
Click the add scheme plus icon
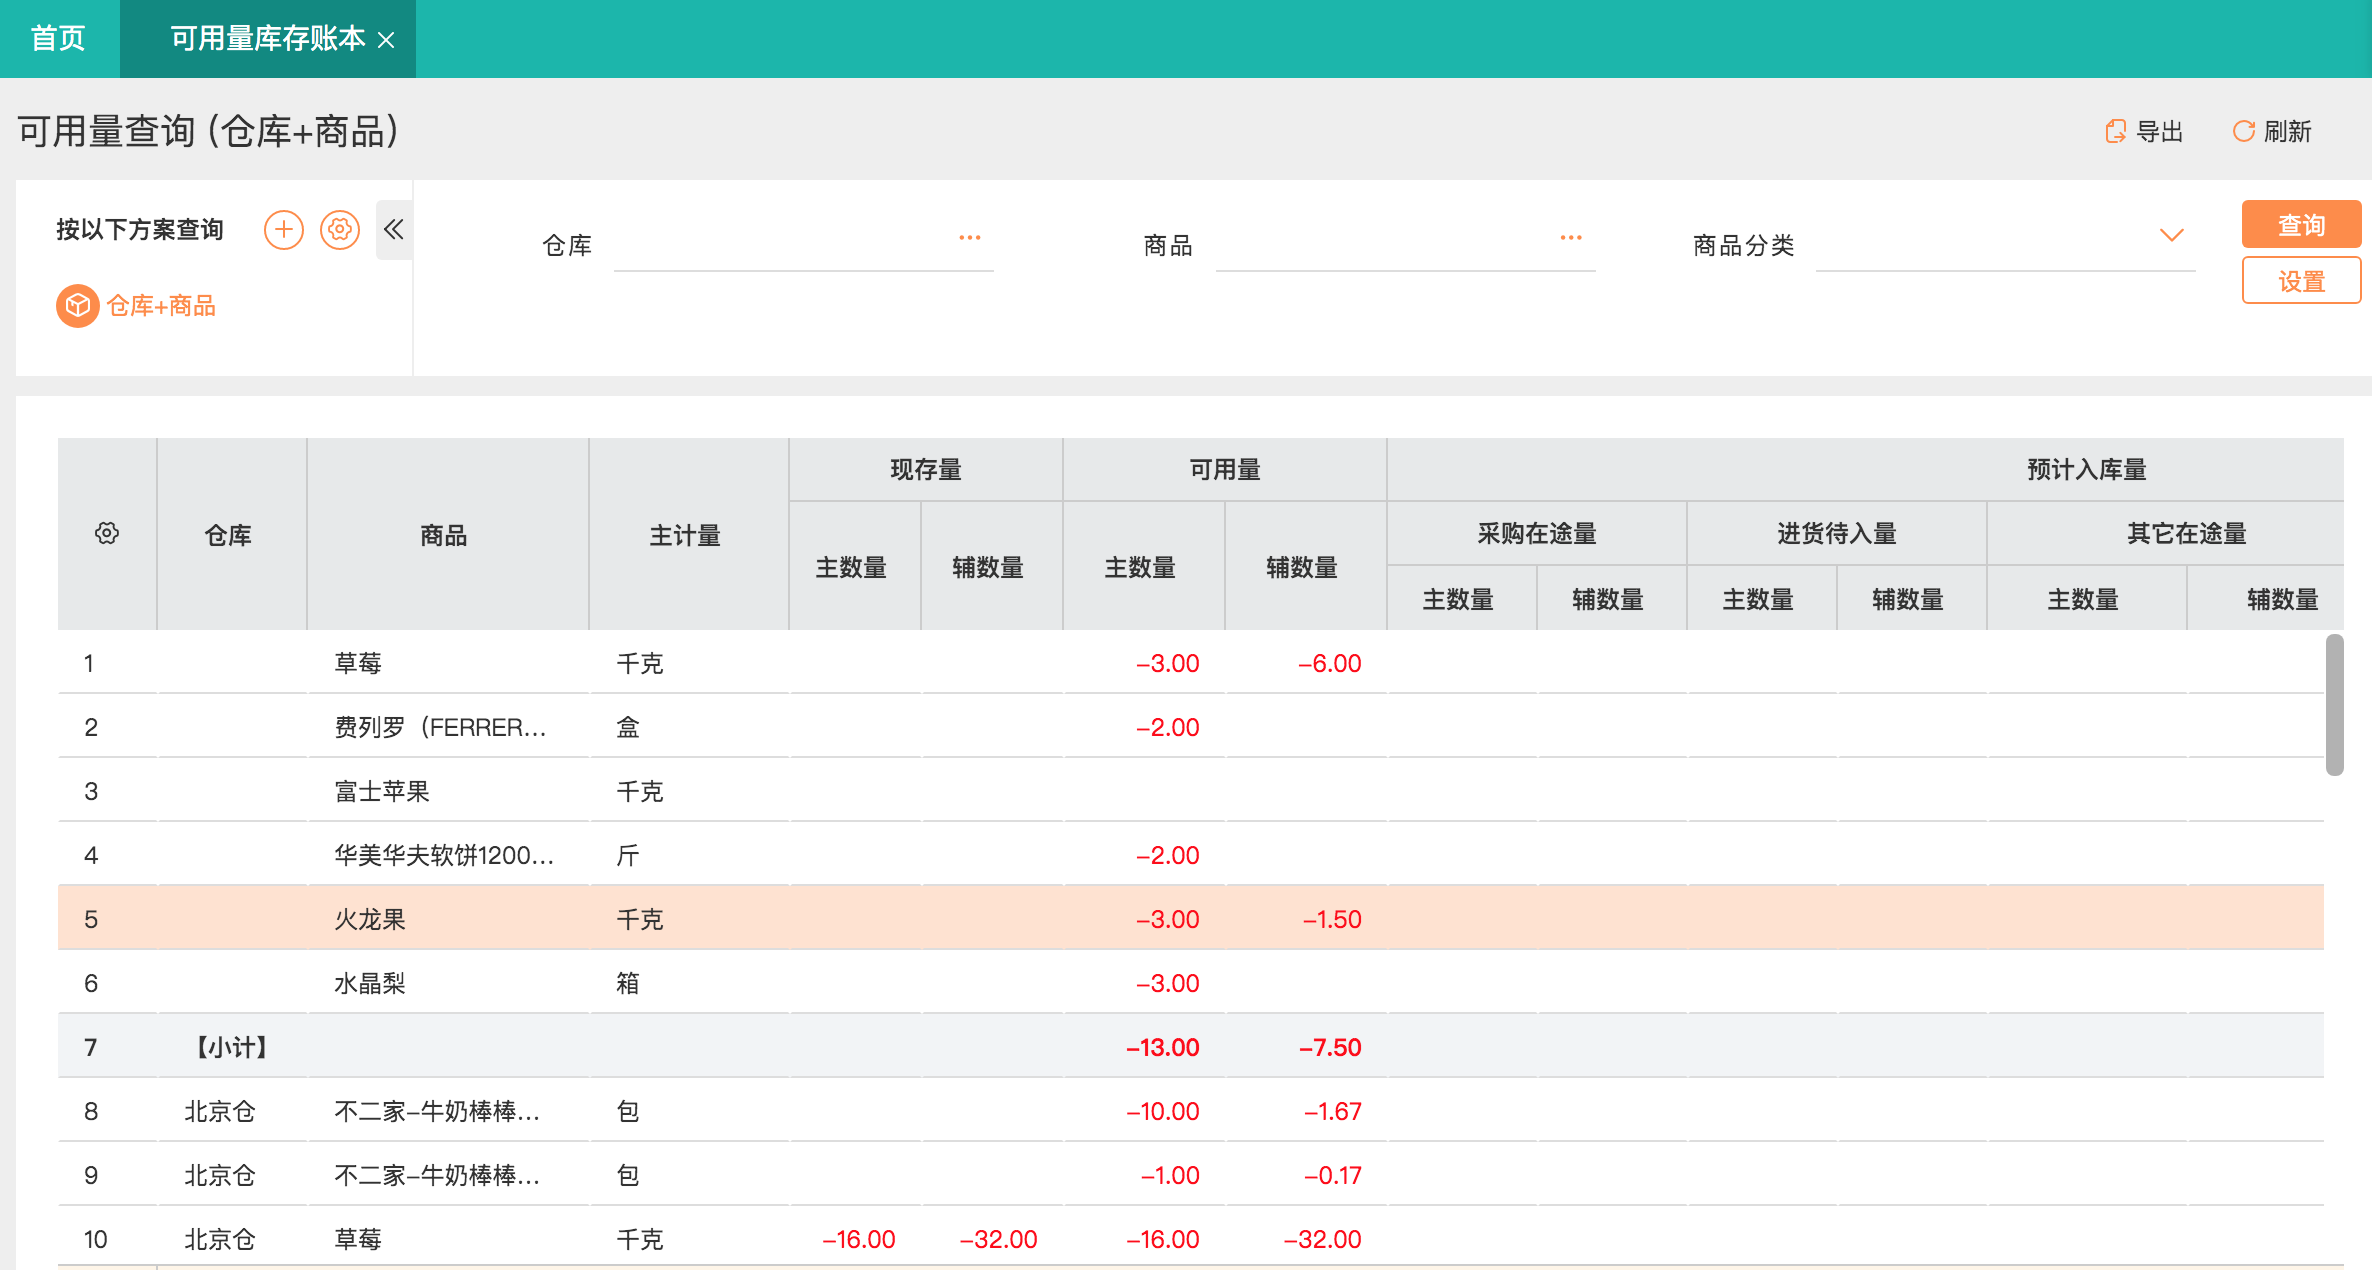pos(284,229)
